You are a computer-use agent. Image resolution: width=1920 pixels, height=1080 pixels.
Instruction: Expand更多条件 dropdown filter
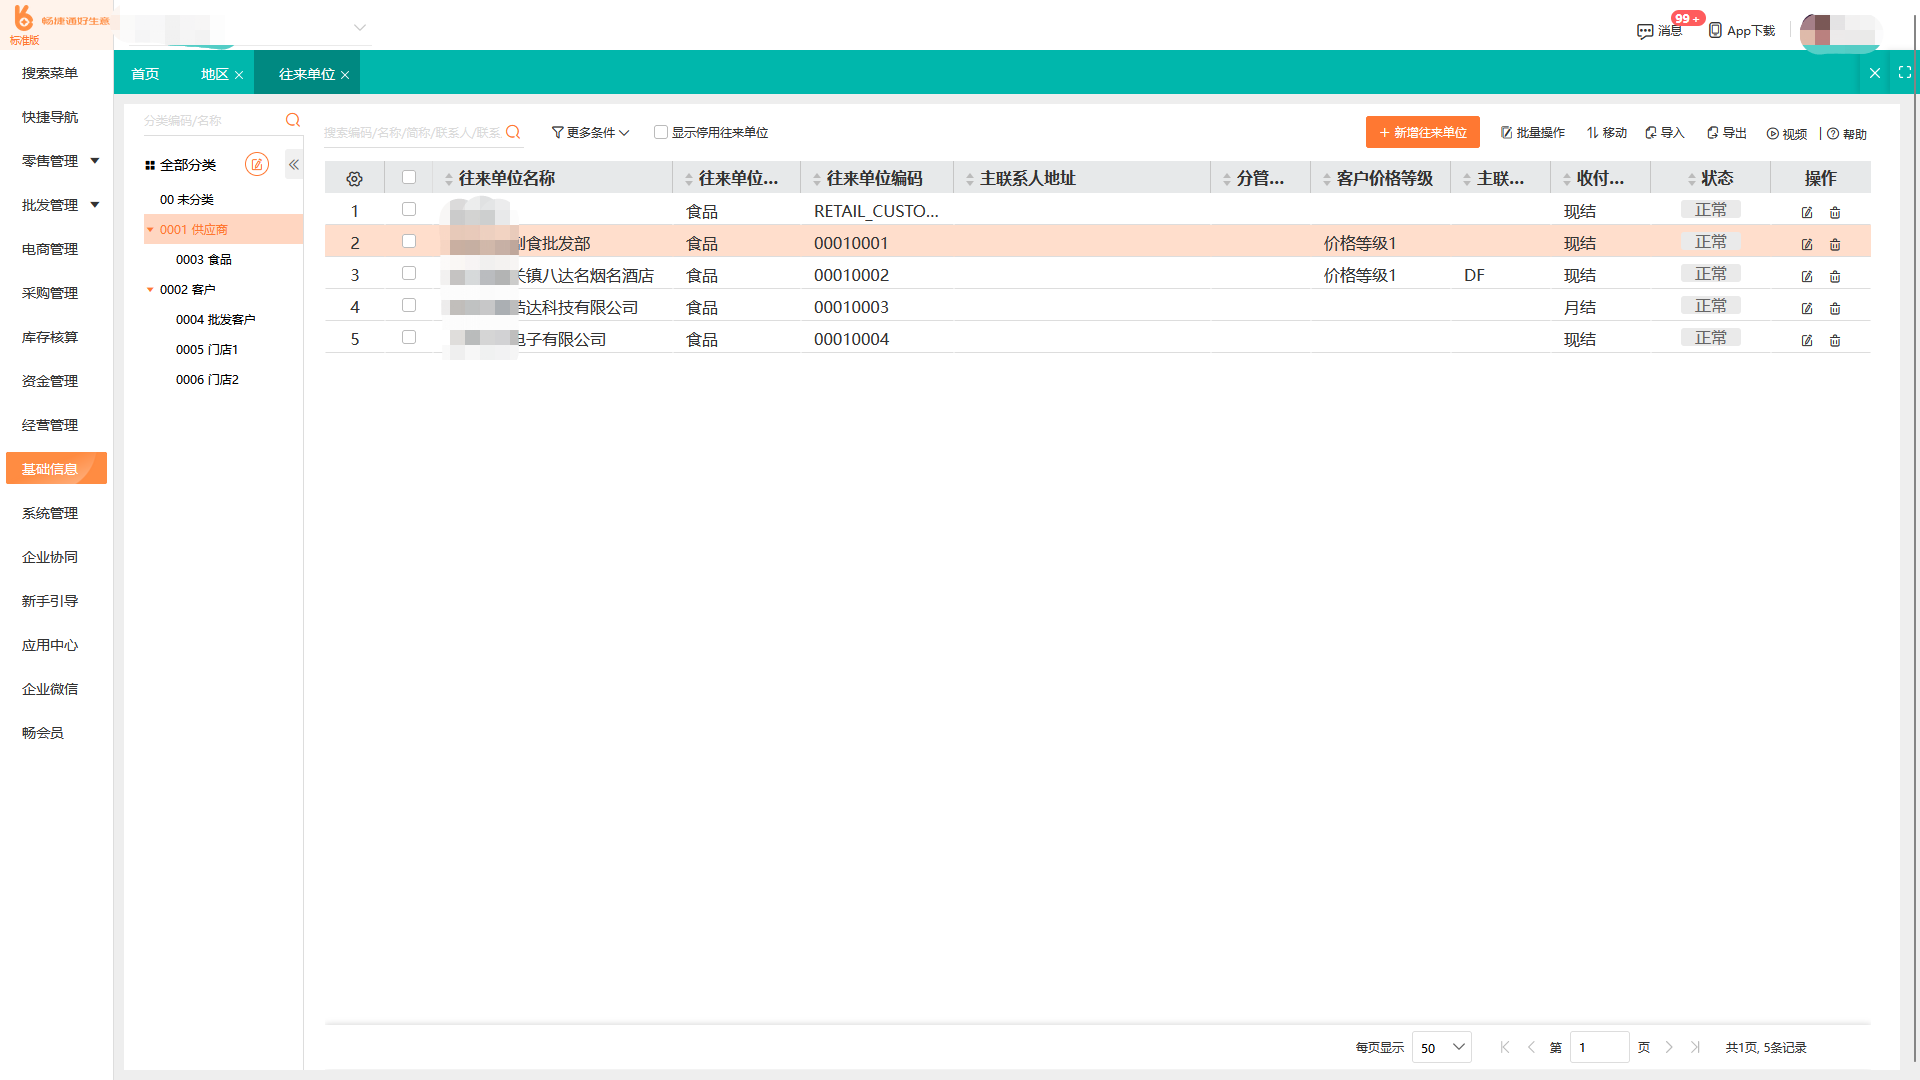[592, 132]
